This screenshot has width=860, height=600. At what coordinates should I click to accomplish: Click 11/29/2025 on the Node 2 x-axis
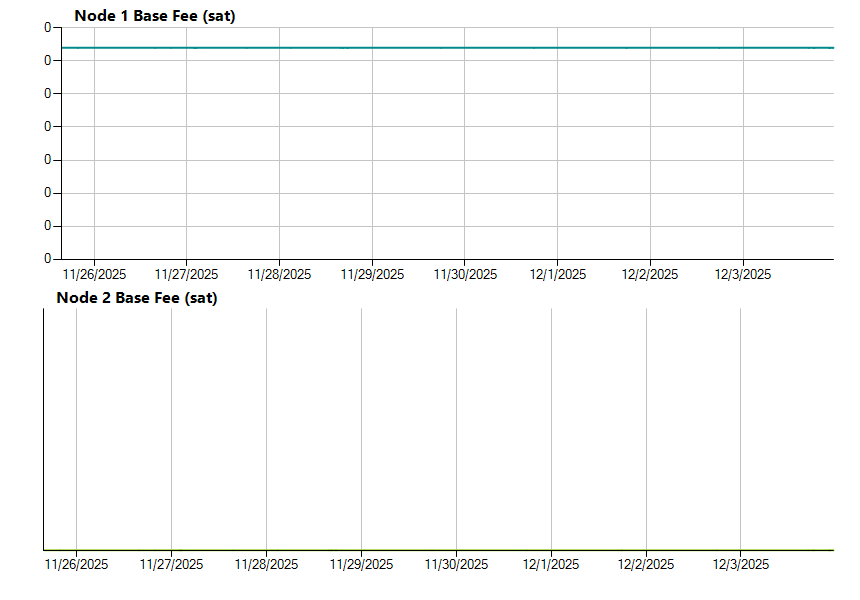(x=361, y=564)
